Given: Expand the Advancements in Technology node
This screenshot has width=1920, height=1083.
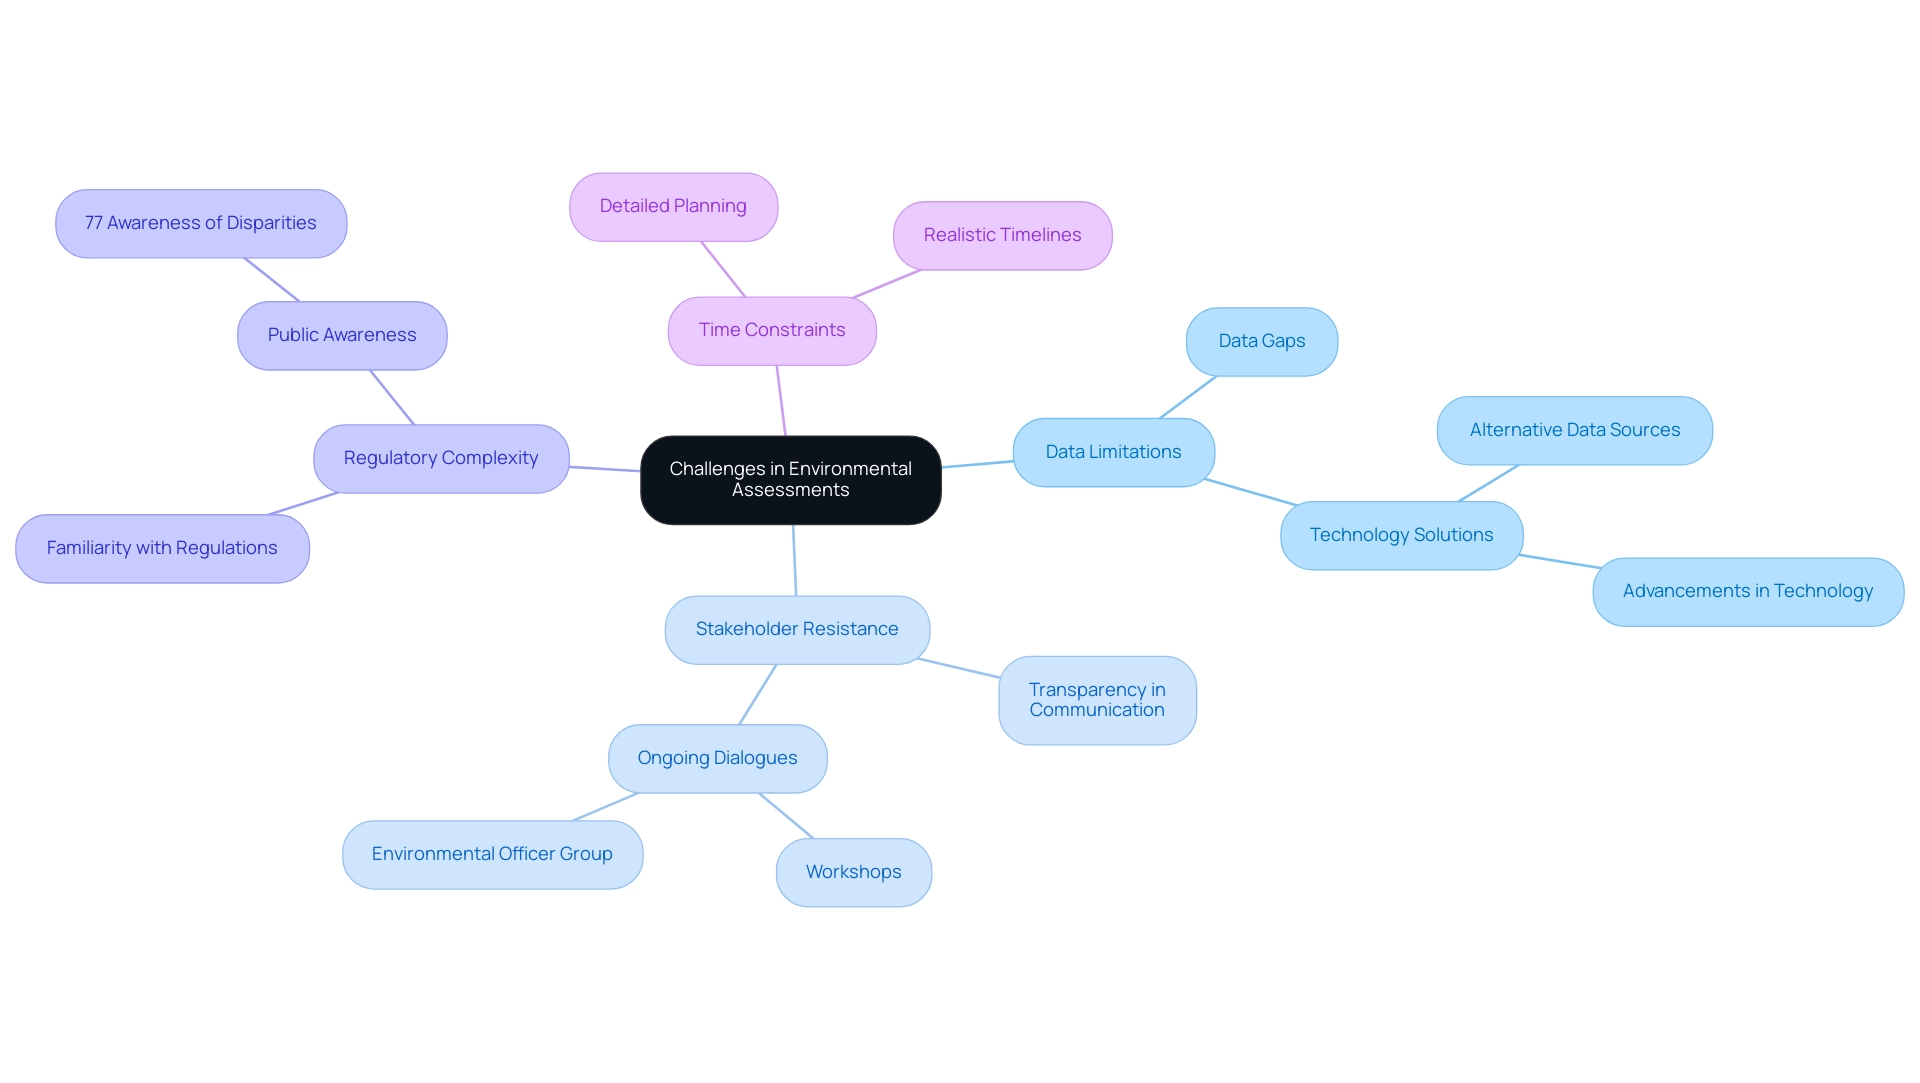Looking at the screenshot, I should (x=1746, y=590).
